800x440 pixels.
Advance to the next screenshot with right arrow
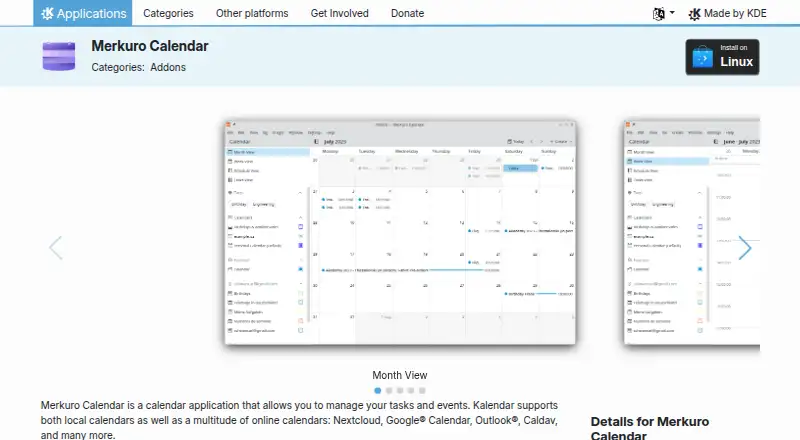point(745,248)
